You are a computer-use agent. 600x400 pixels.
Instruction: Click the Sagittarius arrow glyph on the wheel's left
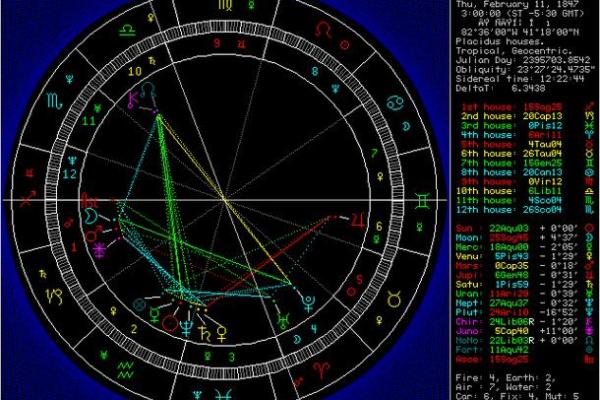click(x=29, y=201)
